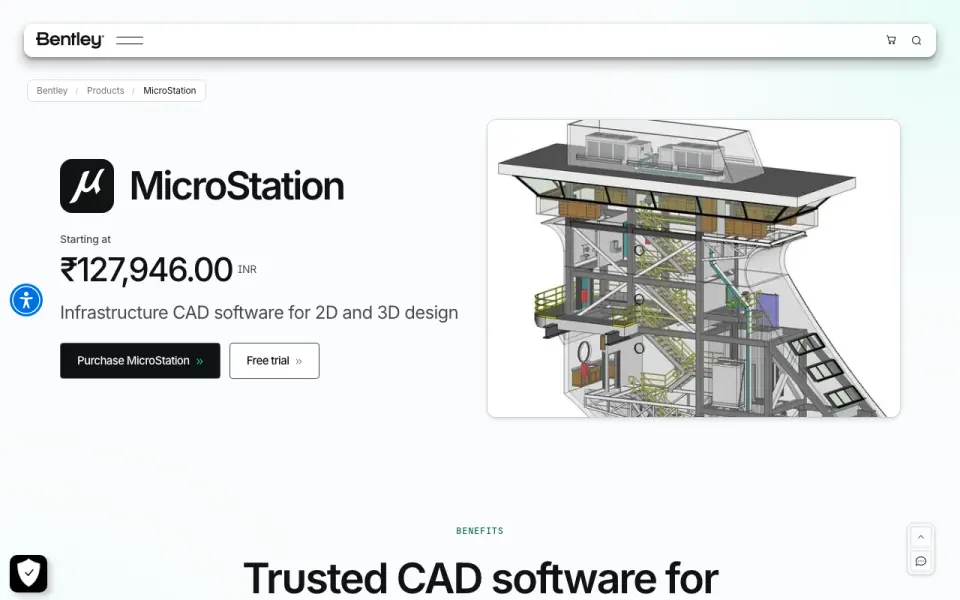The height and width of the screenshot is (600, 960).
Task: Click the BENEFITS section label
Action: 480,531
